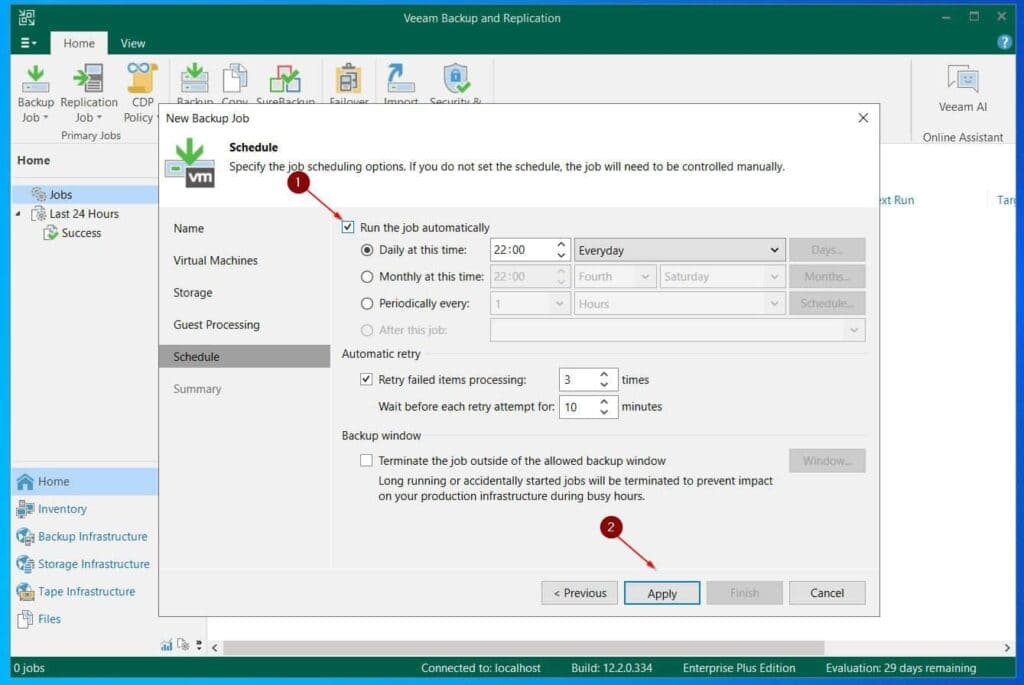Click the Apply button

(662, 593)
